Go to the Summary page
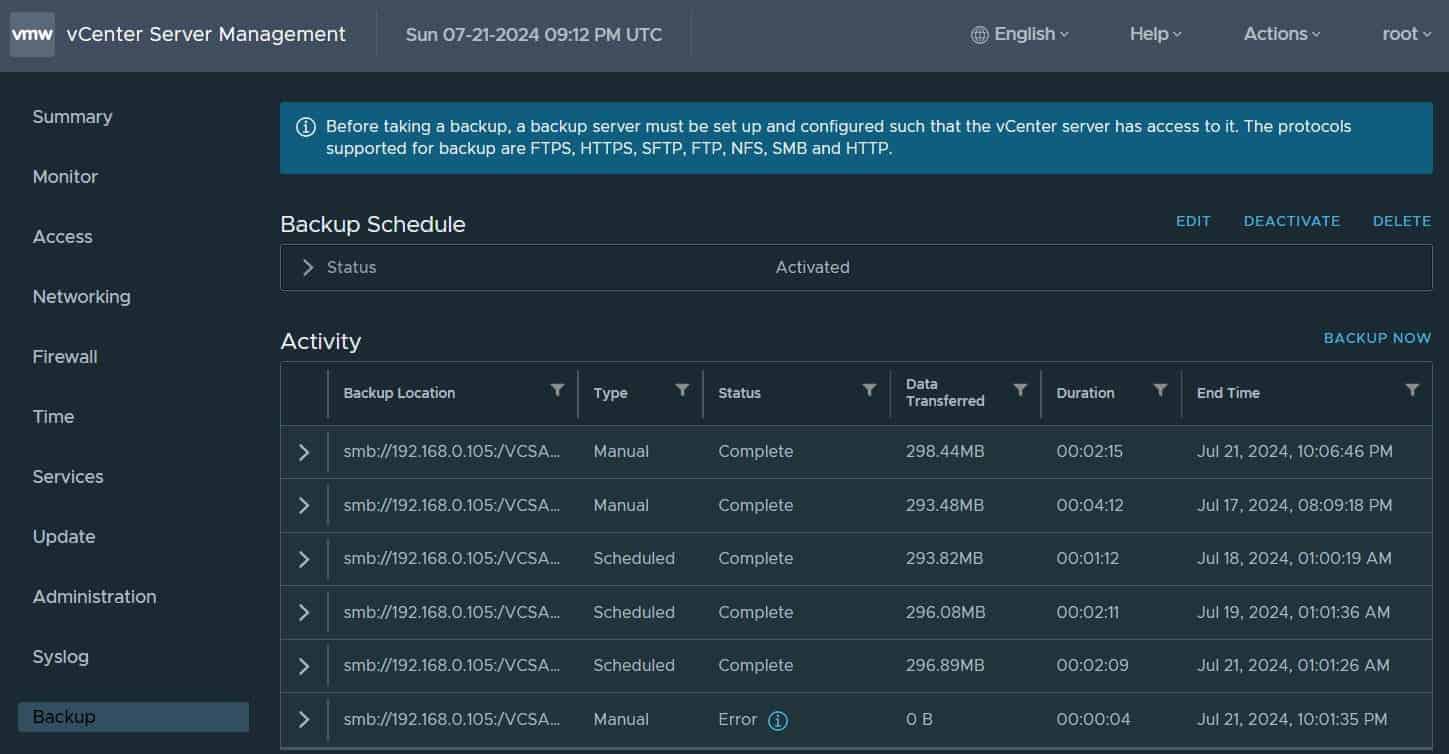Screen dimensions: 1449x754 click(72, 117)
